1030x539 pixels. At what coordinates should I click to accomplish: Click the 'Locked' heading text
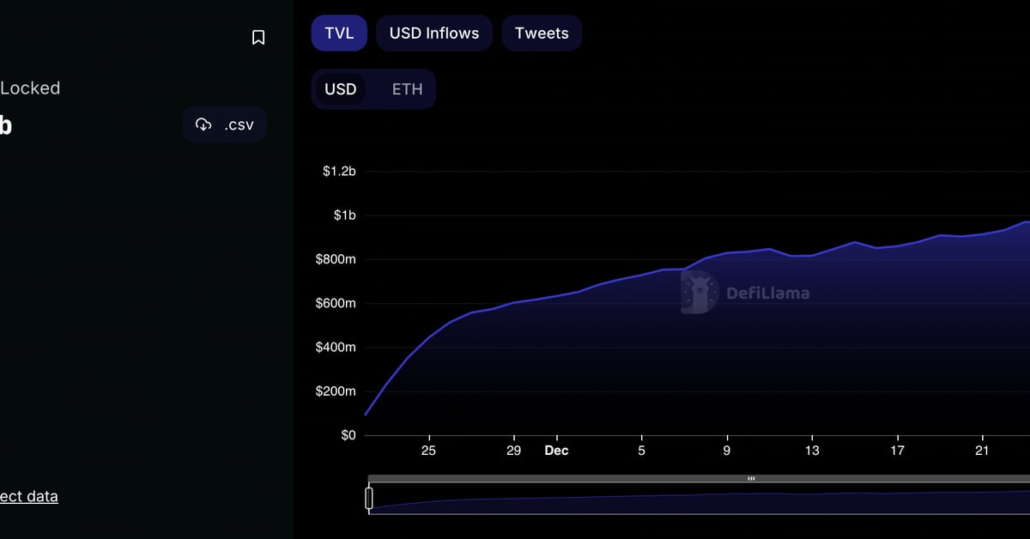pos(30,88)
